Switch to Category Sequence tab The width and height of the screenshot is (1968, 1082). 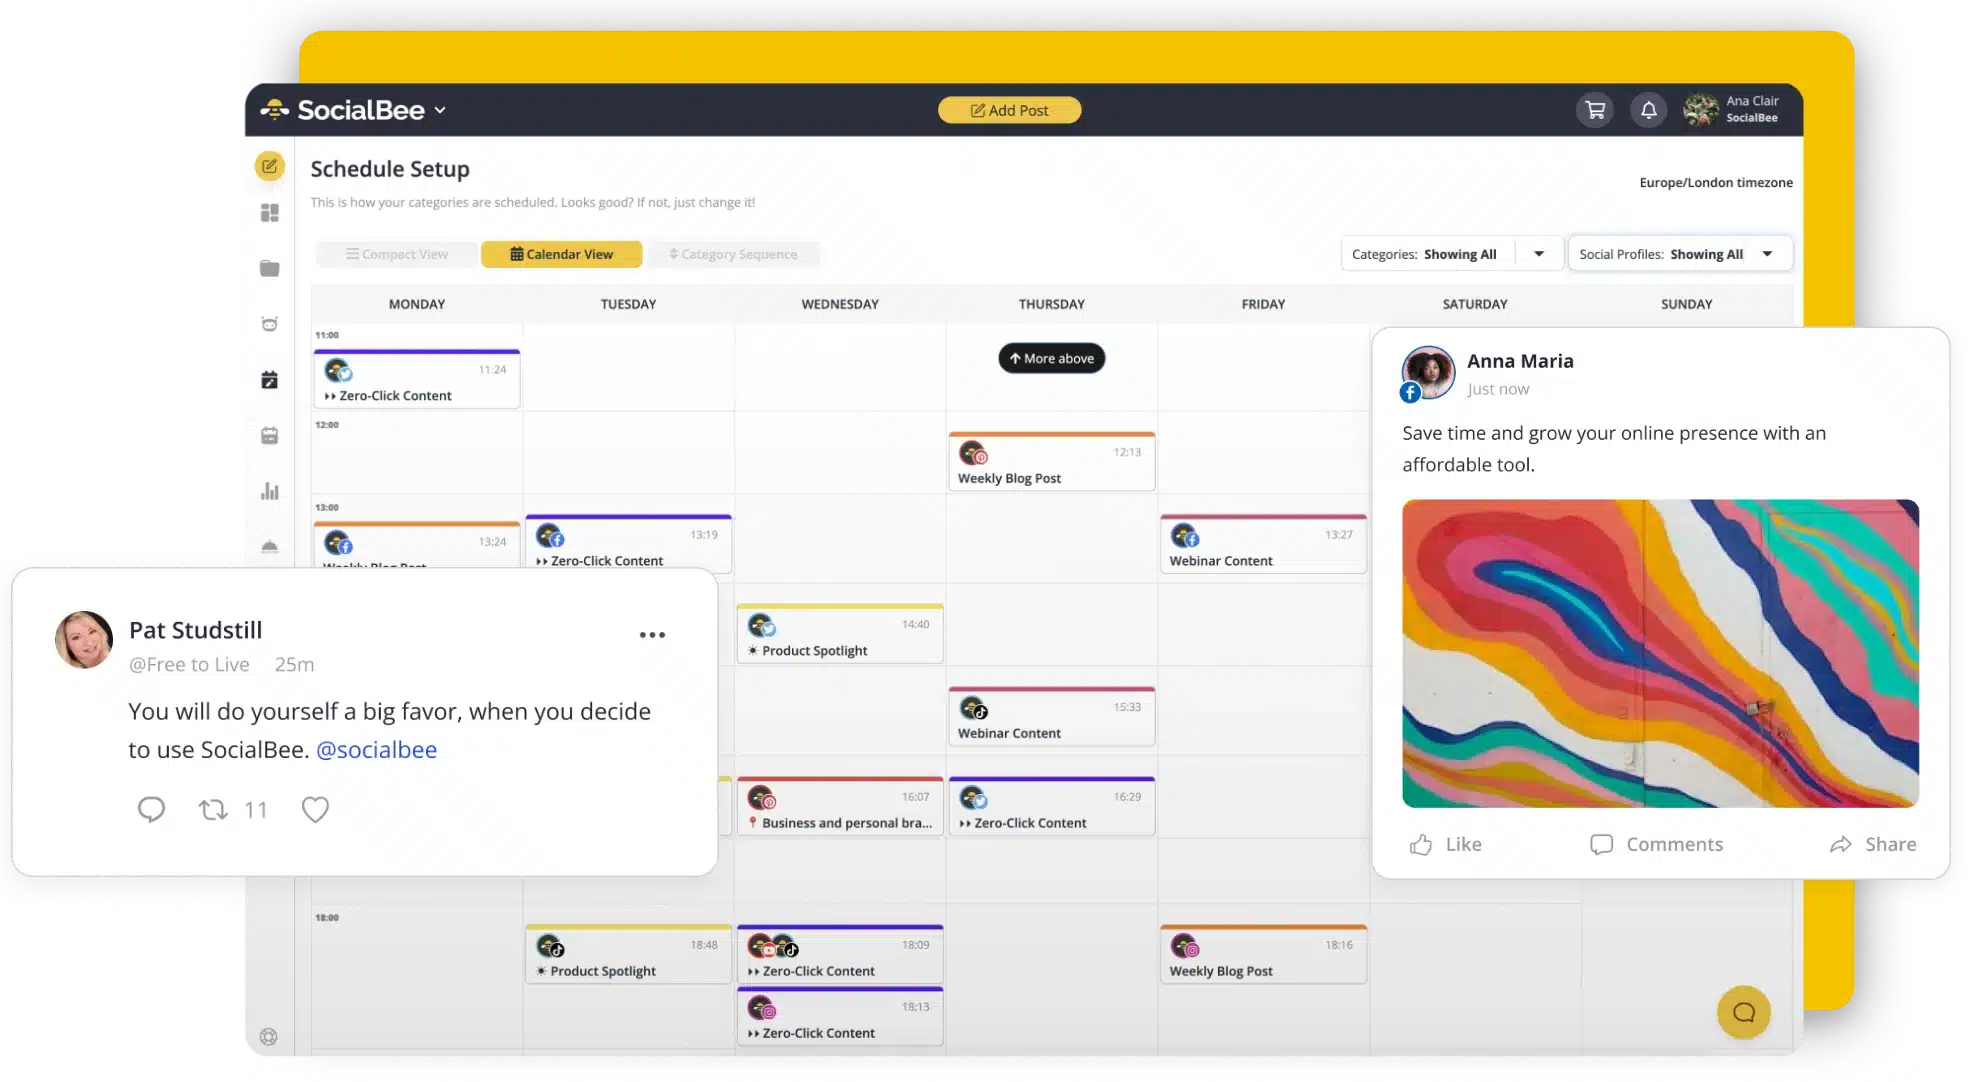(732, 253)
